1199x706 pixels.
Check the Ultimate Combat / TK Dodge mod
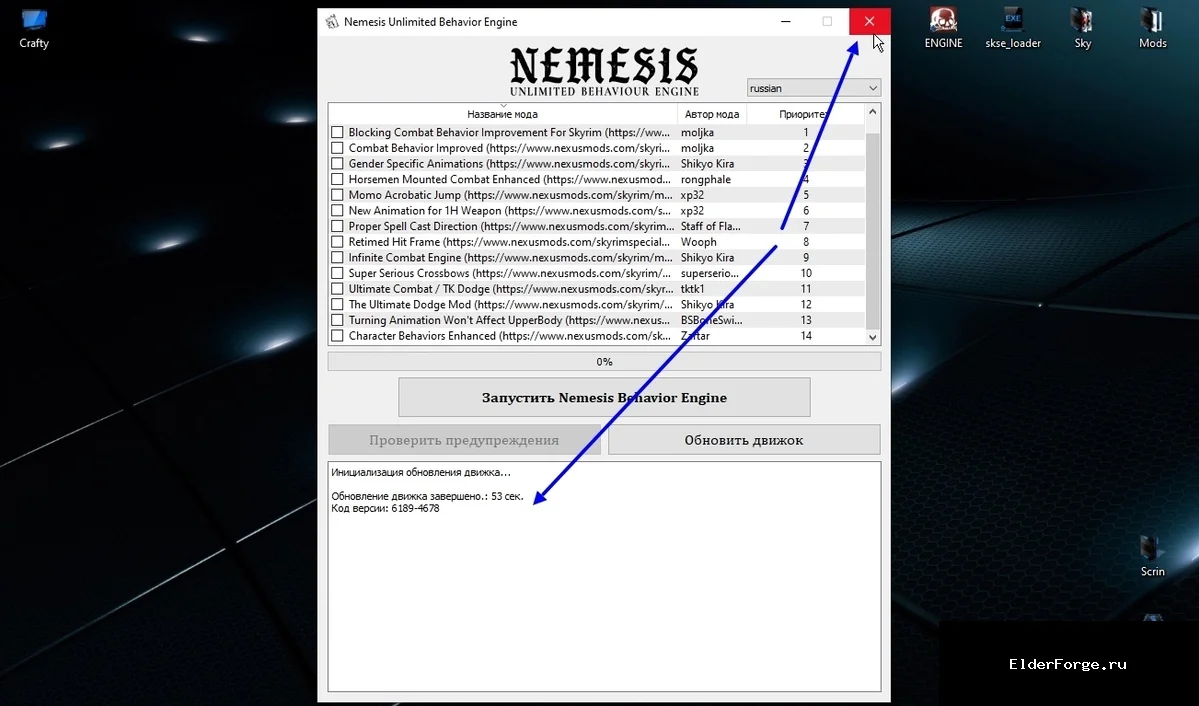[337, 289]
